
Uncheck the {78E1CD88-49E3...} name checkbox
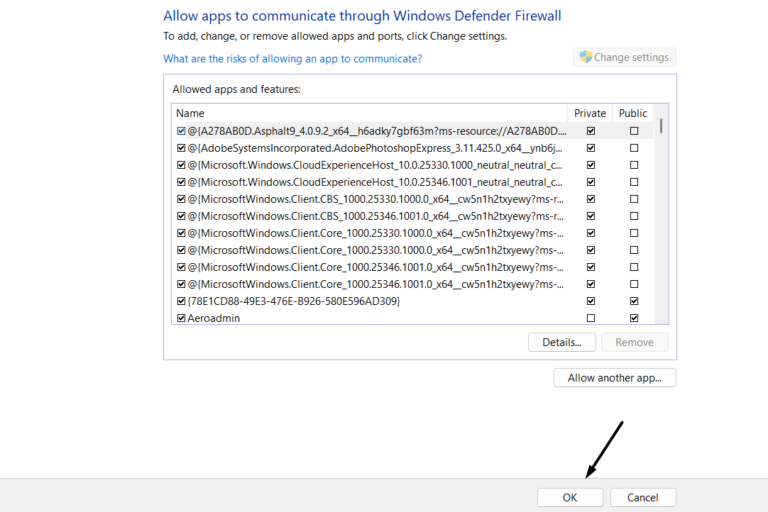coord(181,301)
